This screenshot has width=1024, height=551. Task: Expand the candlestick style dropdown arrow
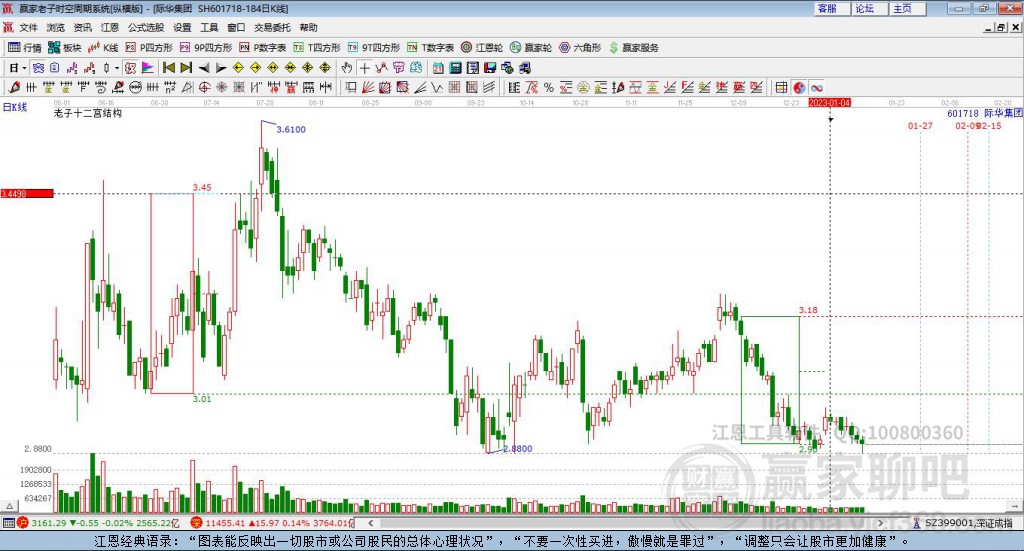click(x=117, y=68)
